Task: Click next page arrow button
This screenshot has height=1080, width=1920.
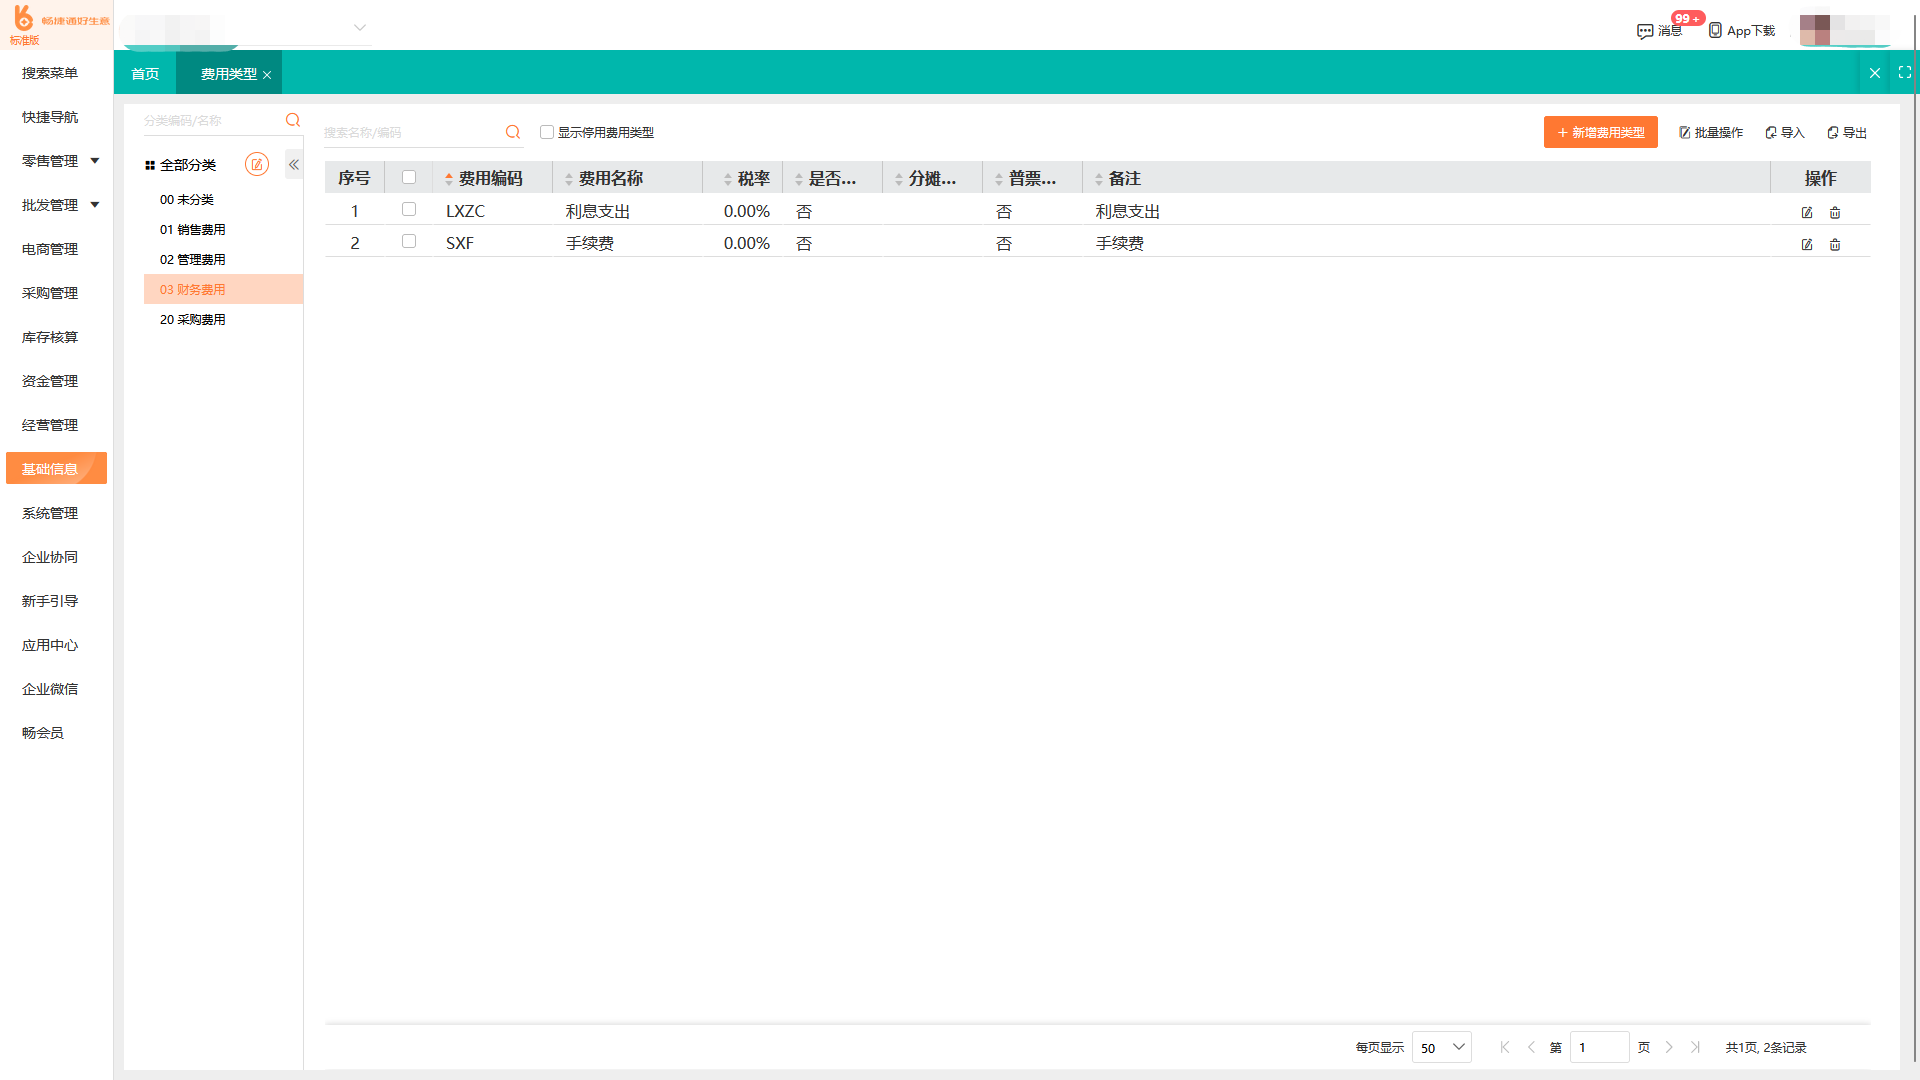Action: click(x=1669, y=1047)
